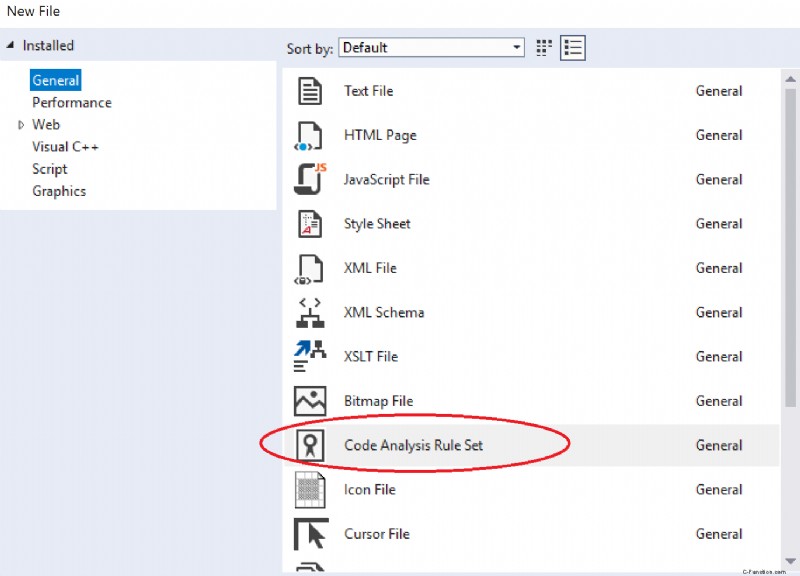Collapse the Installed templates section

10,46
